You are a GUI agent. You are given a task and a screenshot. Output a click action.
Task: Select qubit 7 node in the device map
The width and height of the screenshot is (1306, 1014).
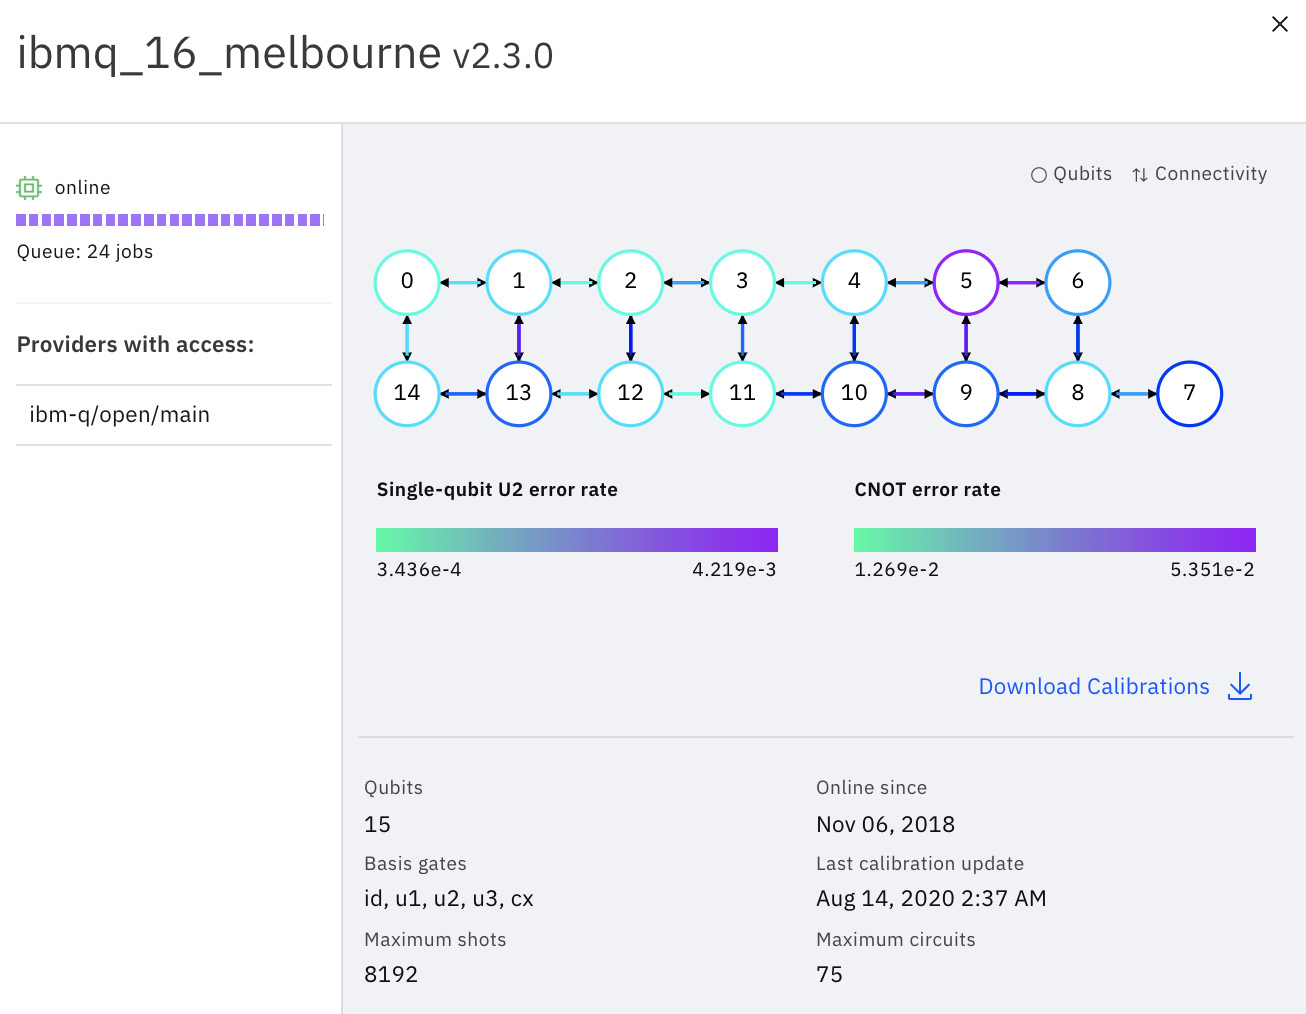coord(1189,393)
